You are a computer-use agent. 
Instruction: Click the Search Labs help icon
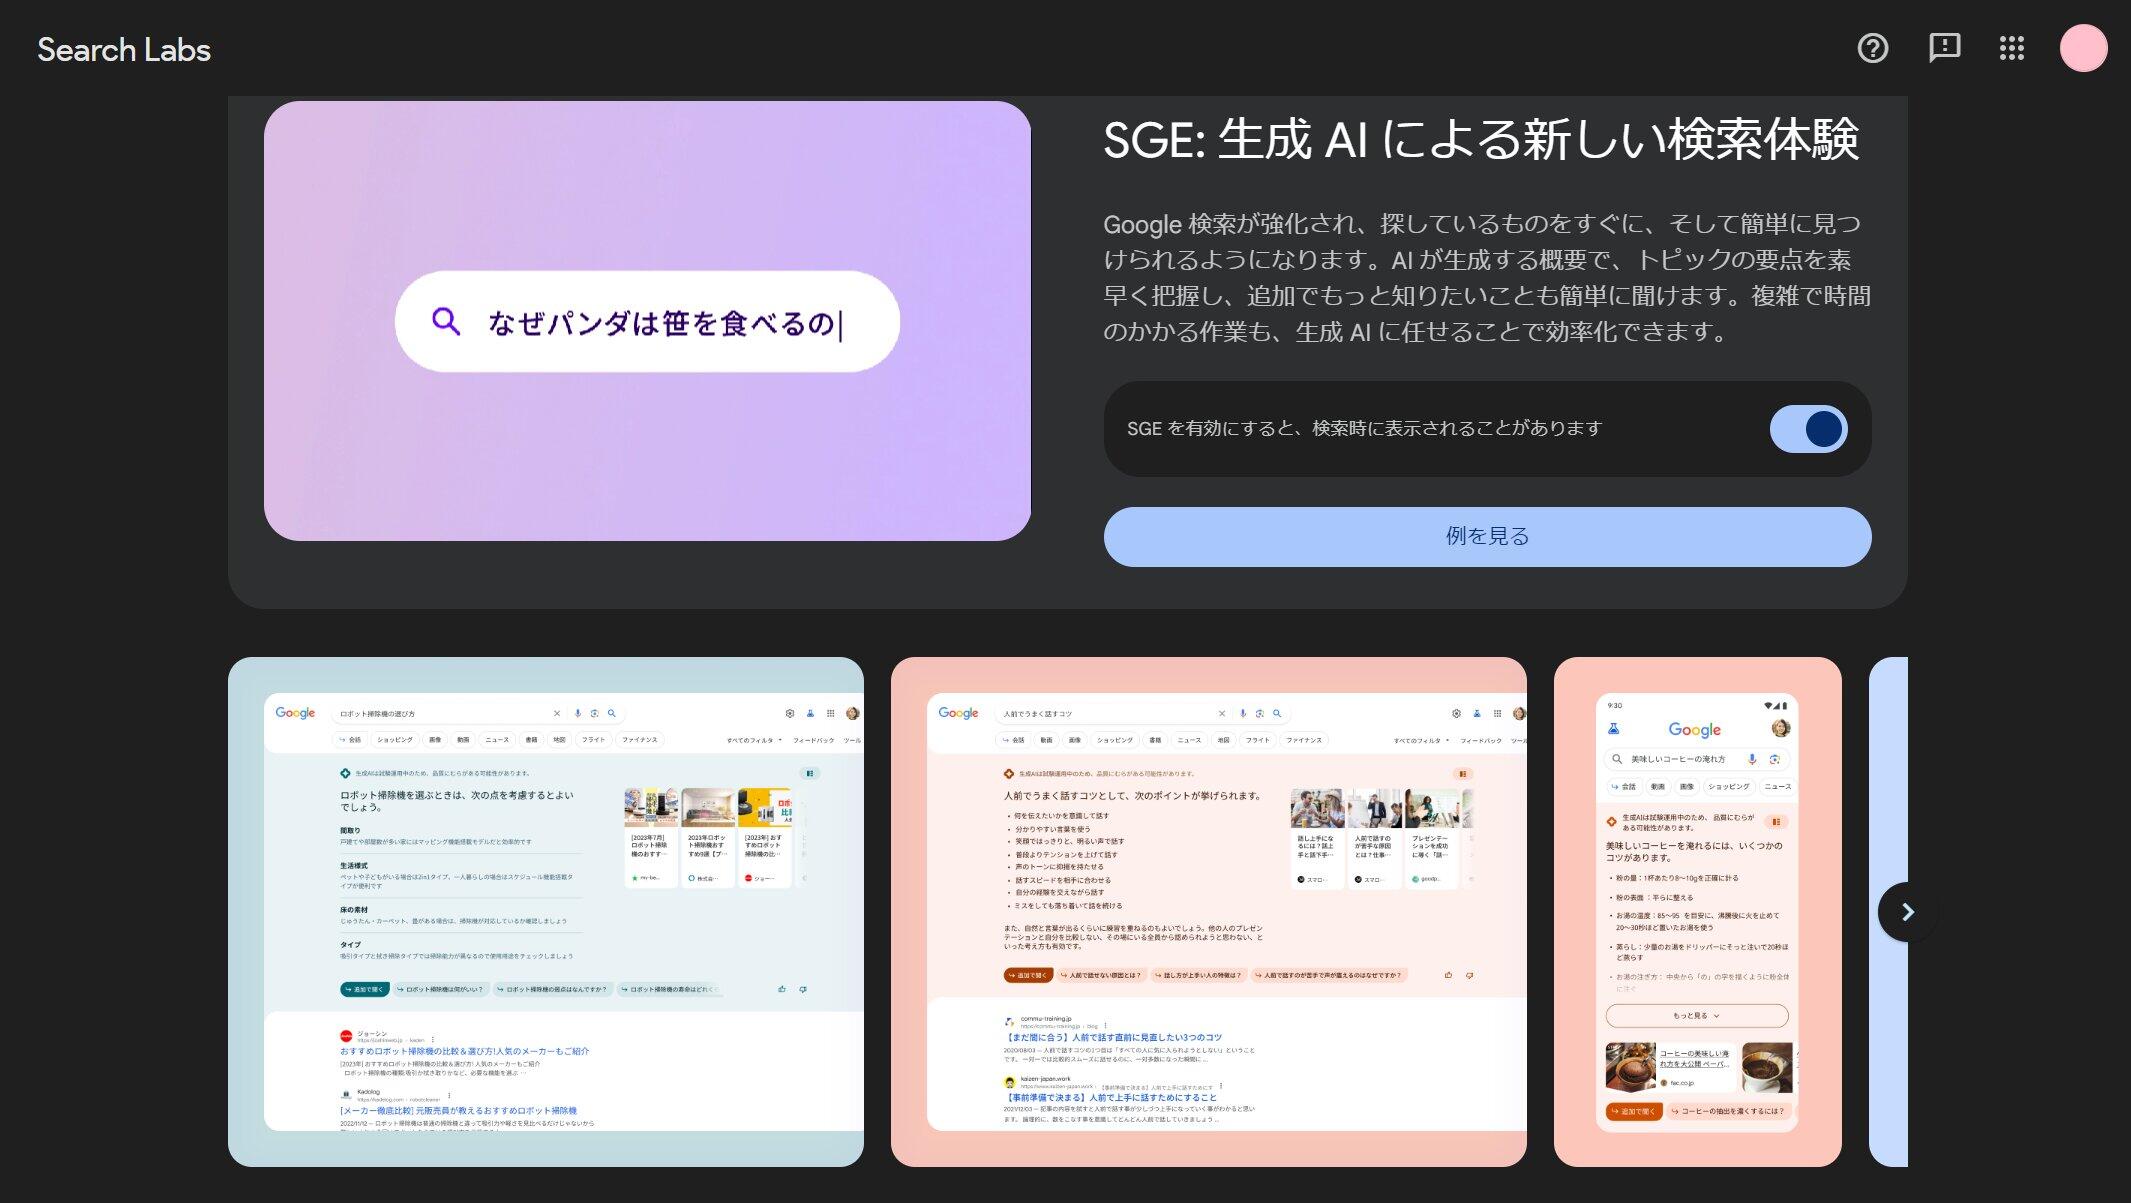[1873, 50]
